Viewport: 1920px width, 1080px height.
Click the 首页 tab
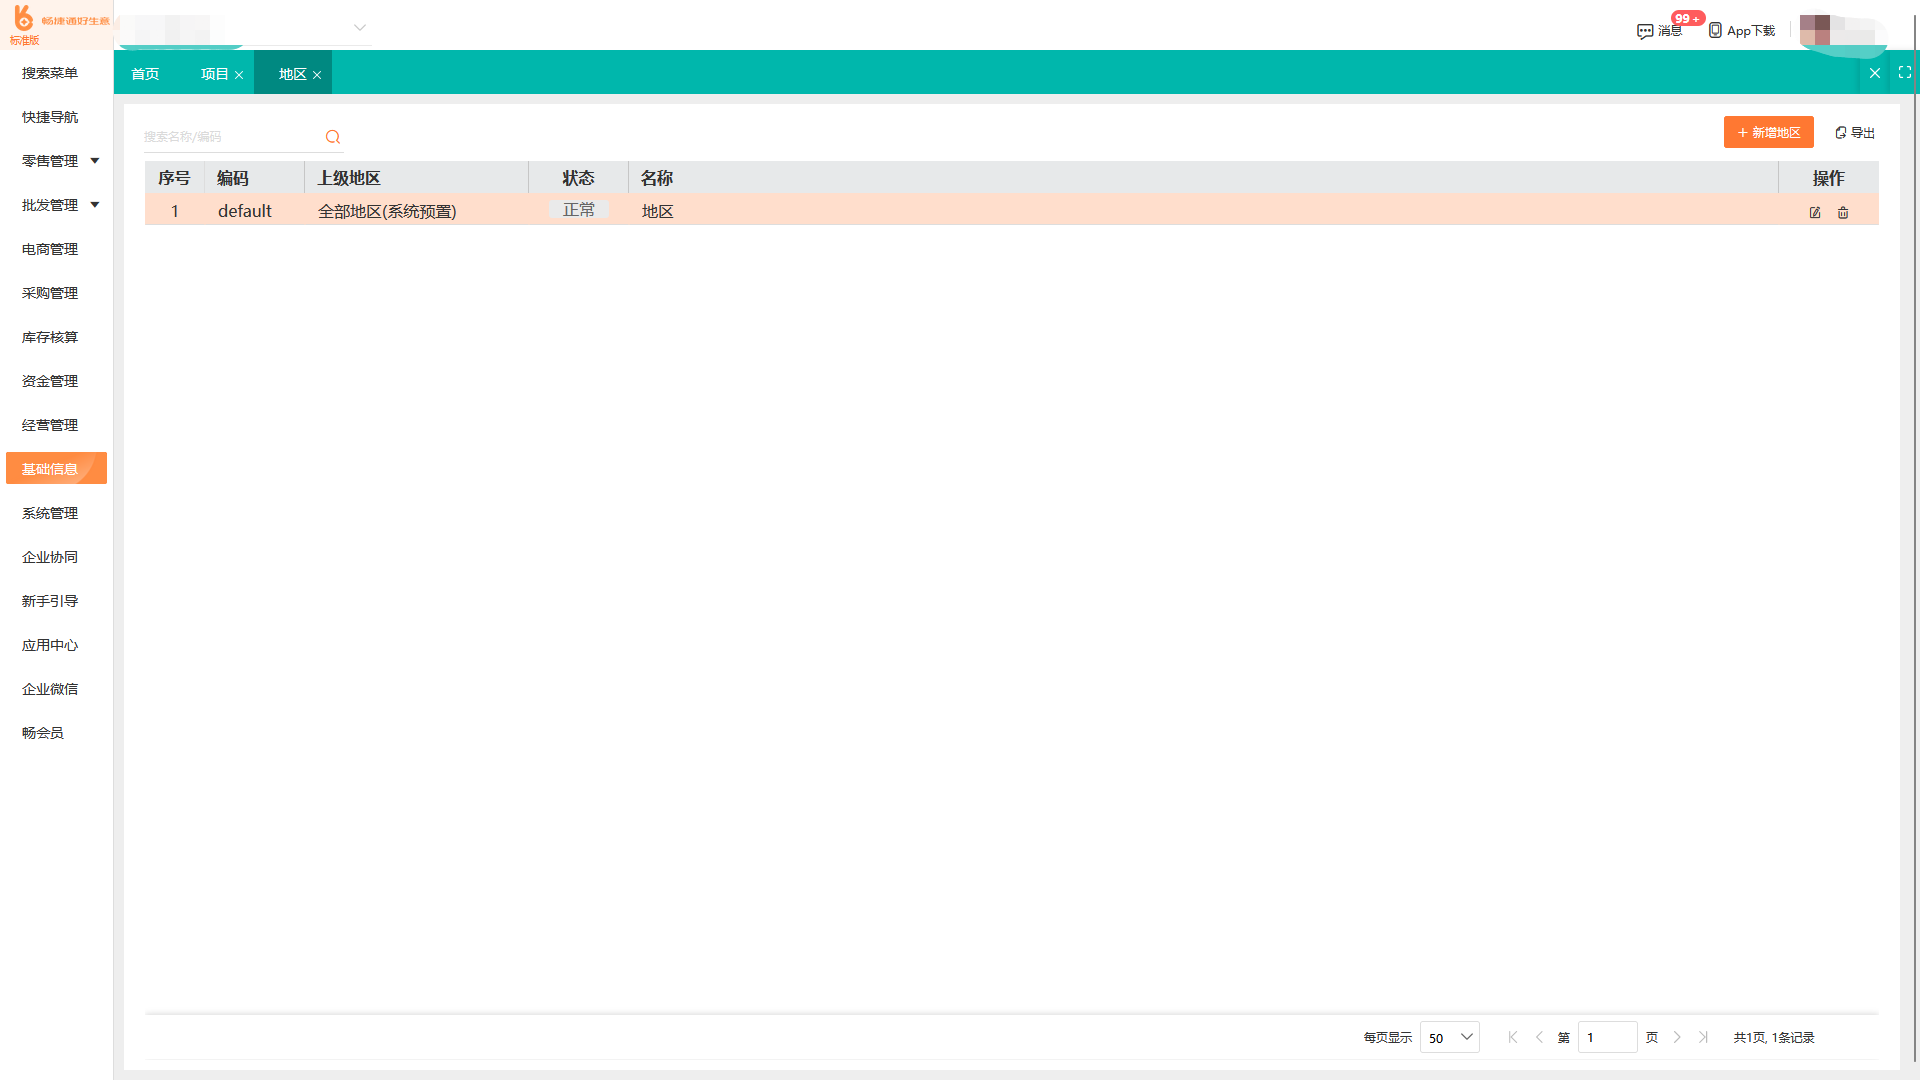(x=145, y=74)
